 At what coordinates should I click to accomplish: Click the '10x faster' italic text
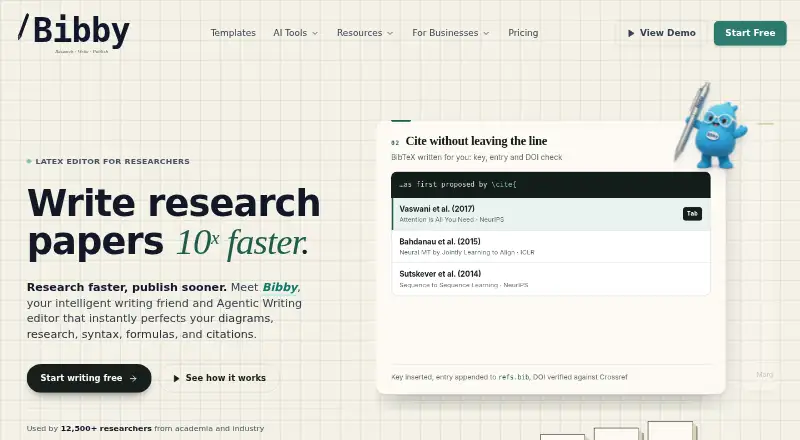pyautogui.click(x=242, y=242)
